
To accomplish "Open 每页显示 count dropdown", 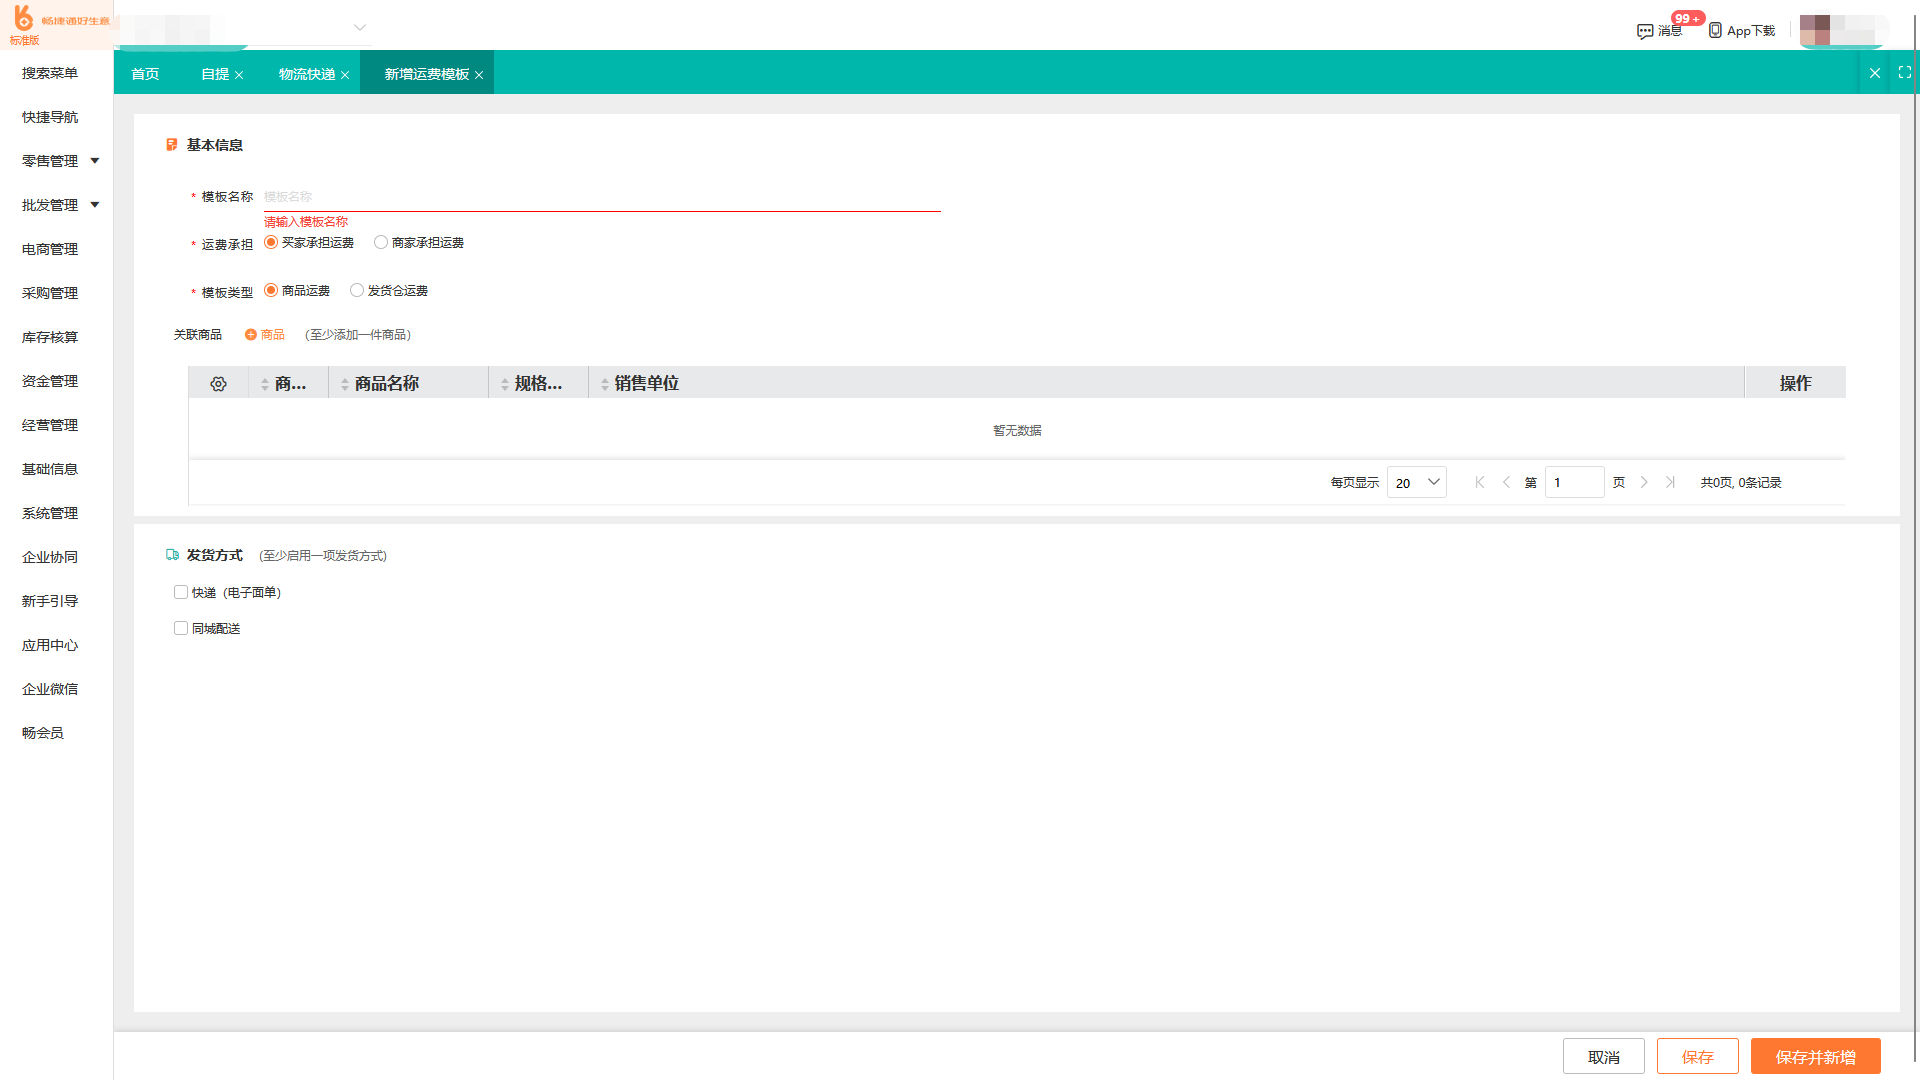I will pos(1418,480).
